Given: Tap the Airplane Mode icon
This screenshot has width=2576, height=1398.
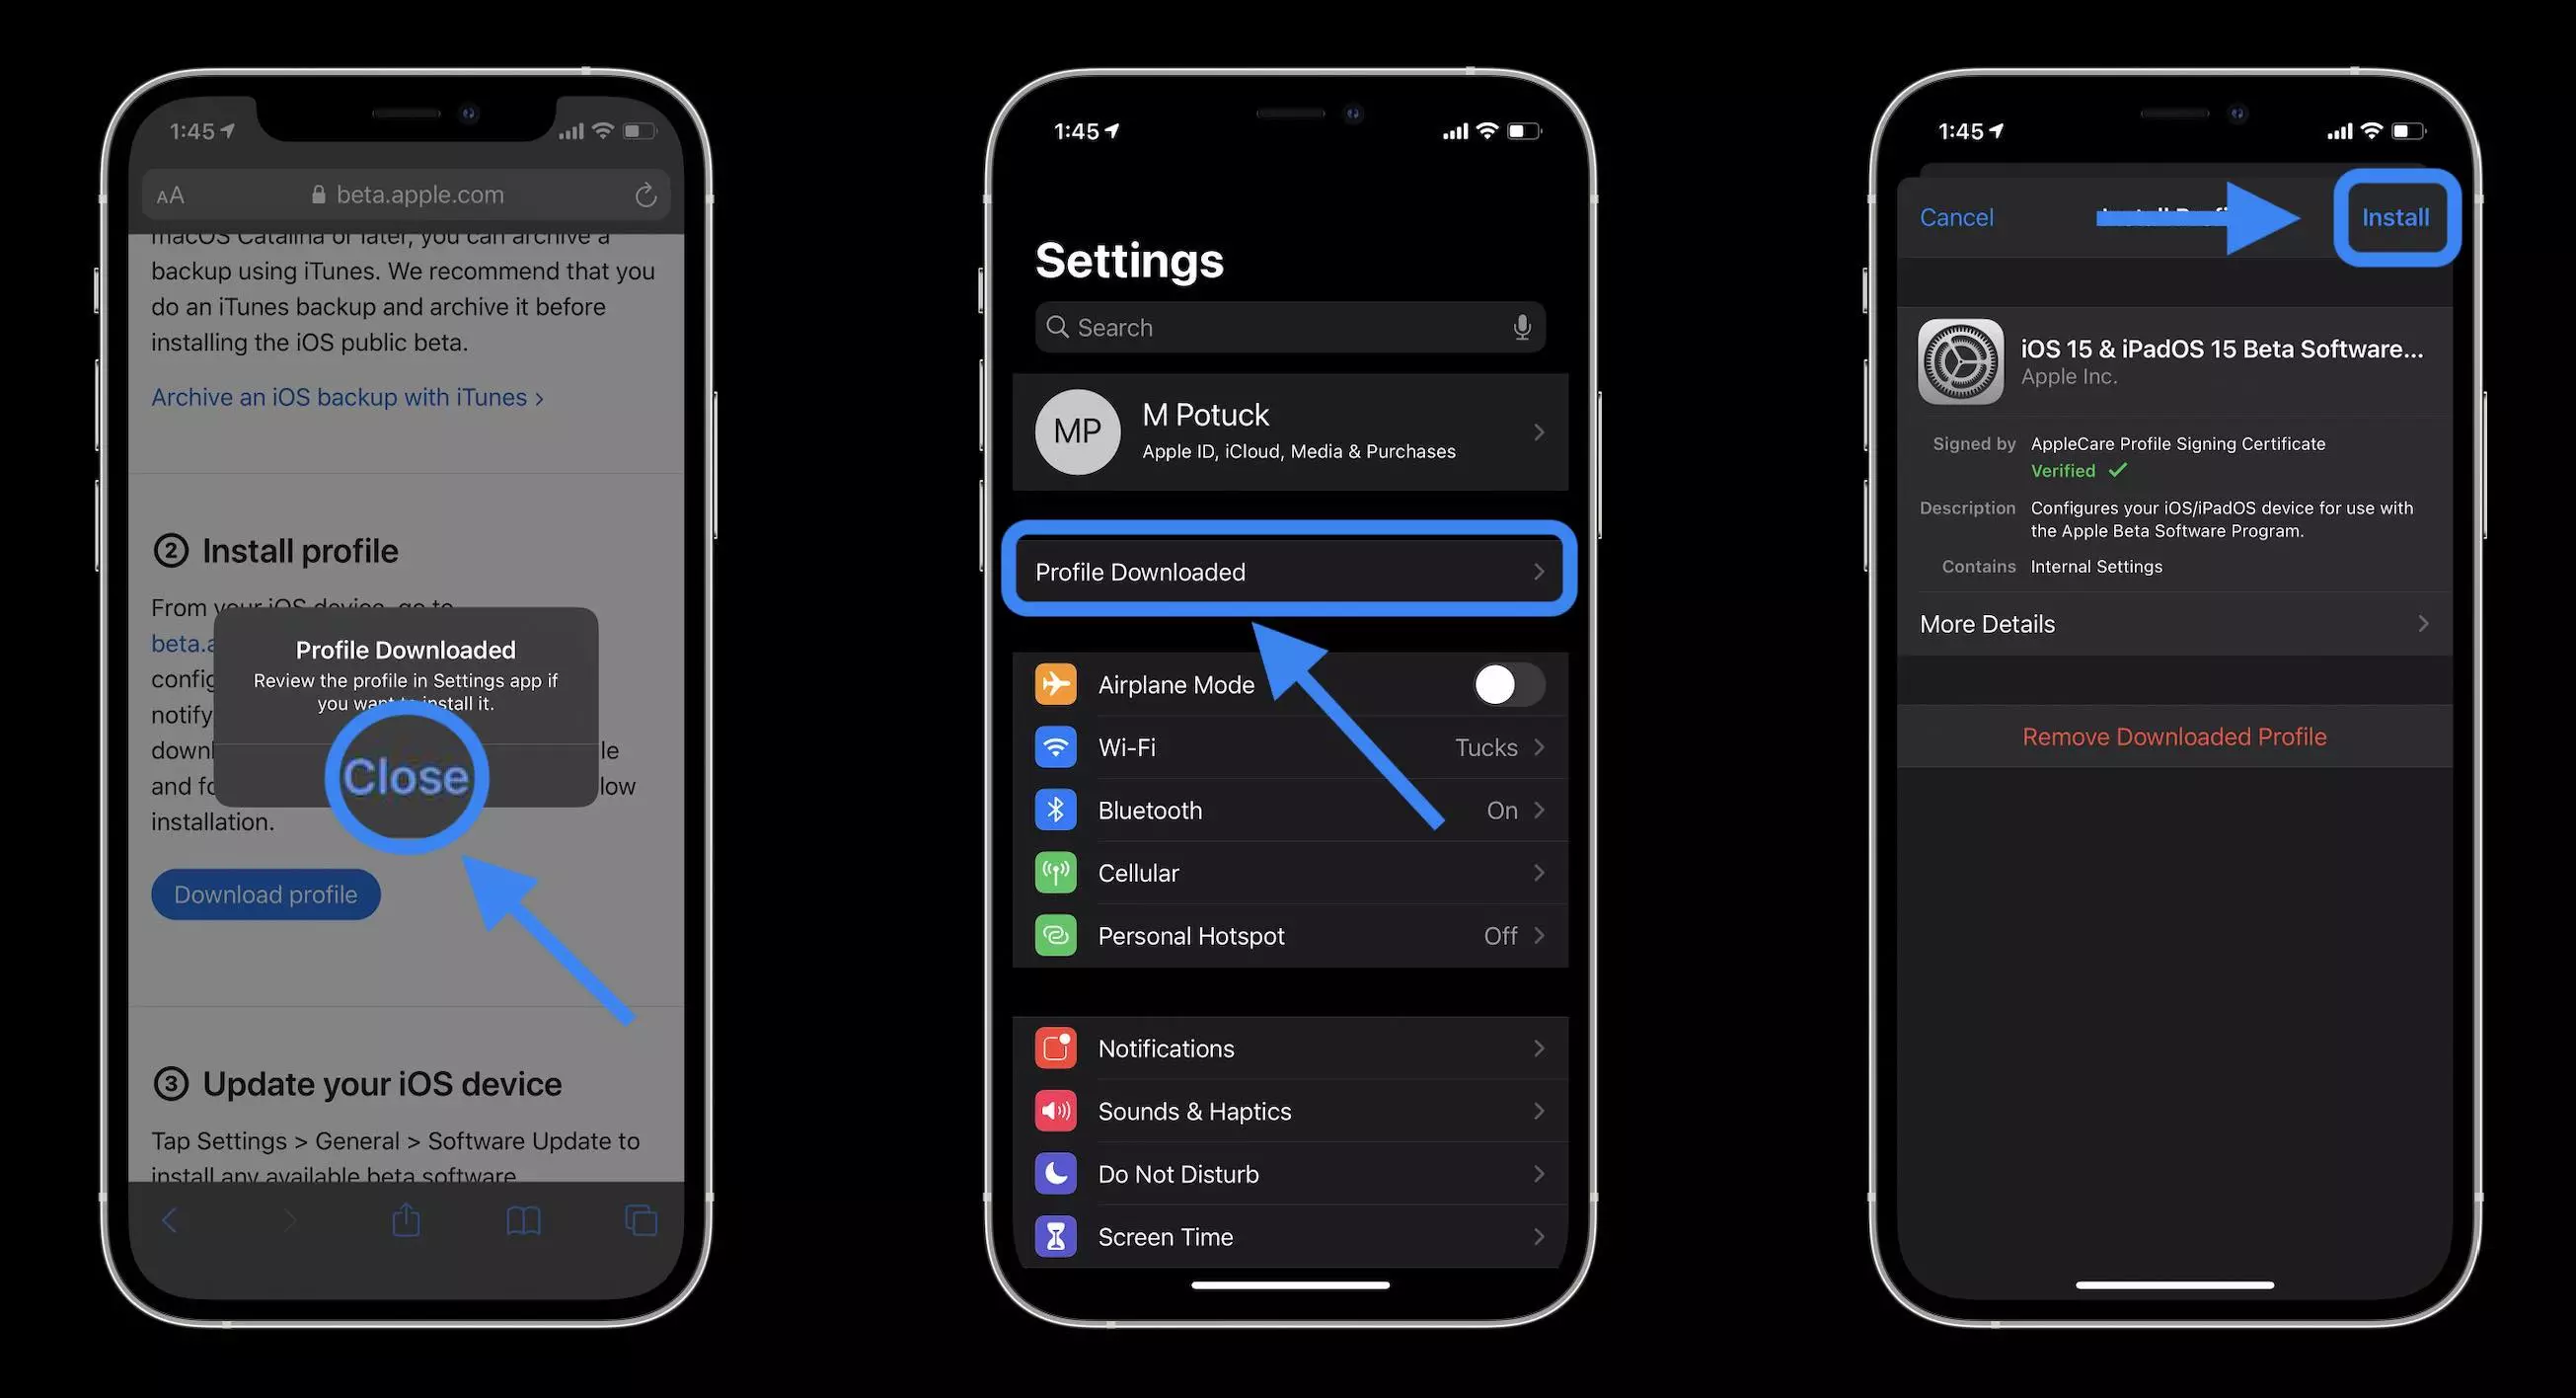Looking at the screenshot, I should 1057,685.
